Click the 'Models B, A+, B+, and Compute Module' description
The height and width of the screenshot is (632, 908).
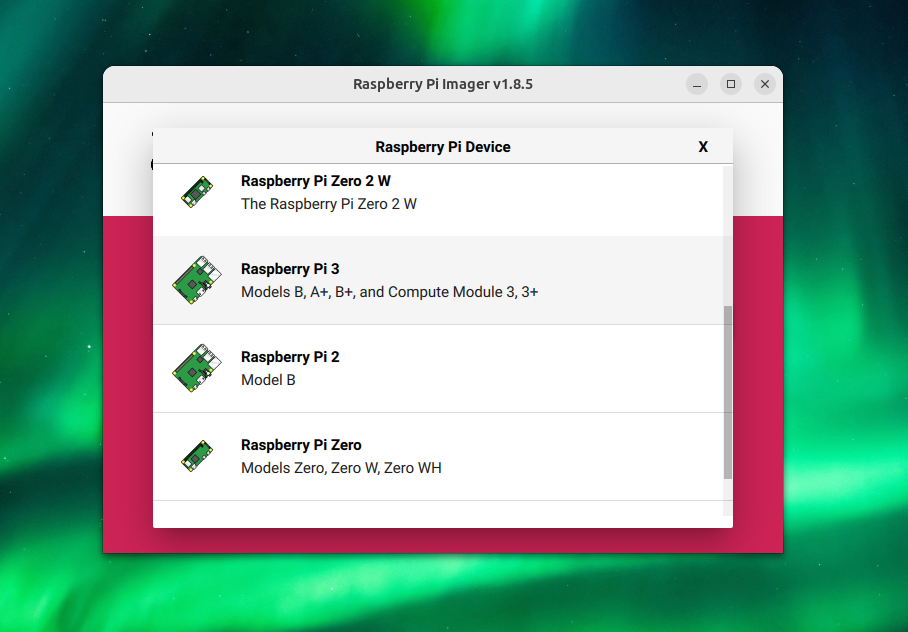click(x=390, y=292)
